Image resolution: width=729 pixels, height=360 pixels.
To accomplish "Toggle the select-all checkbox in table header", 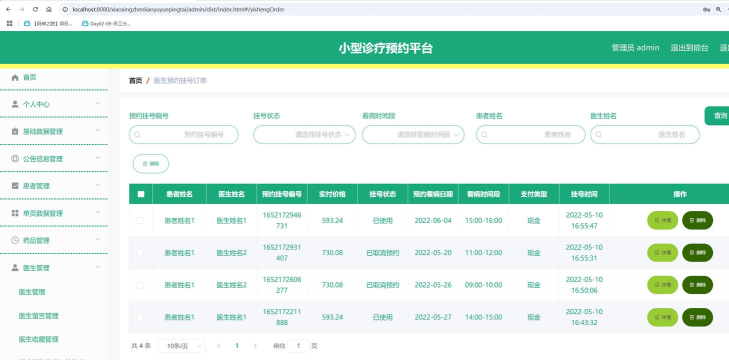I will pyautogui.click(x=141, y=194).
